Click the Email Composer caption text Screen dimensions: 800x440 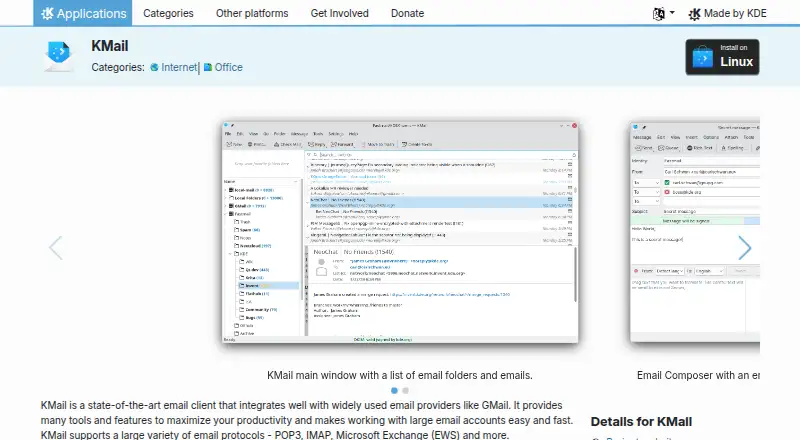pos(698,375)
